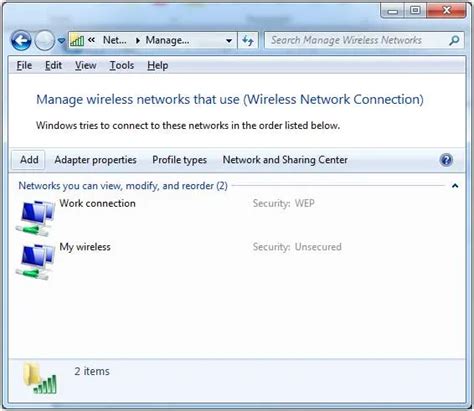This screenshot has width=474, height=411.
Task: Click the Add button
Action: (29, 160)
